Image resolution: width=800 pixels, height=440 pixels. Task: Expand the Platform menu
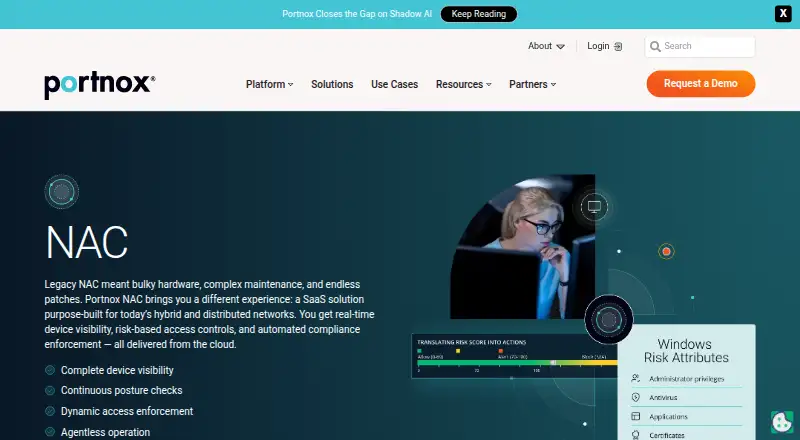269,84
